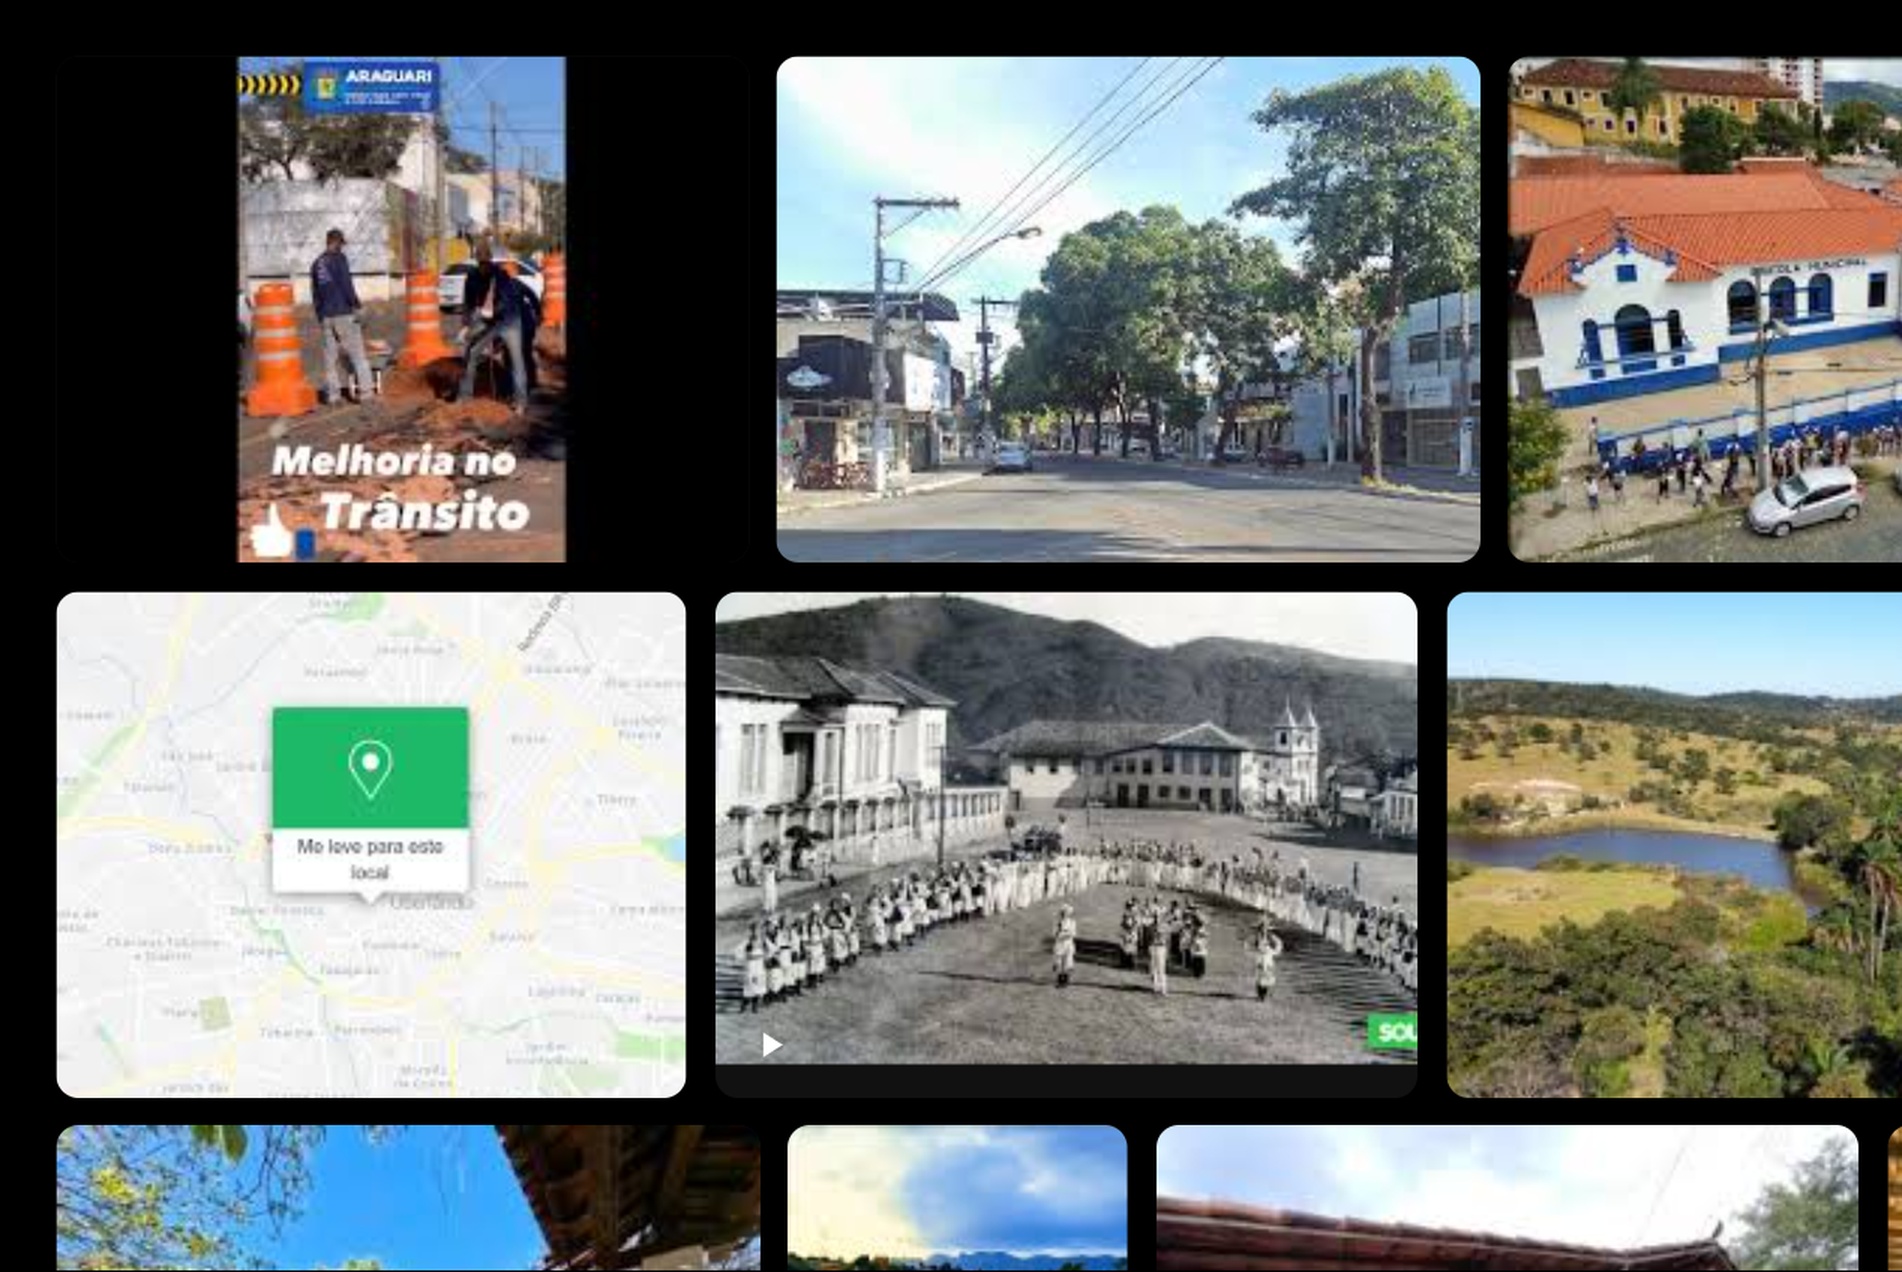Open the blue-and-white school building photo
1902x1272 pixels.
point(1704,309)
